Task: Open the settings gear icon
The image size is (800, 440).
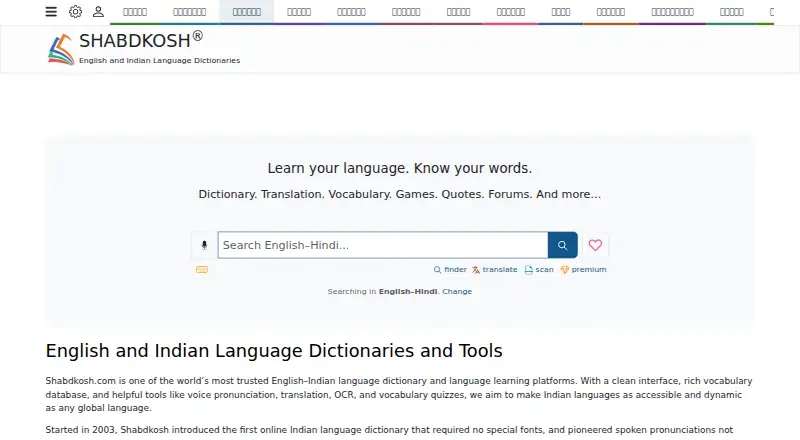Action: [76, 11]
